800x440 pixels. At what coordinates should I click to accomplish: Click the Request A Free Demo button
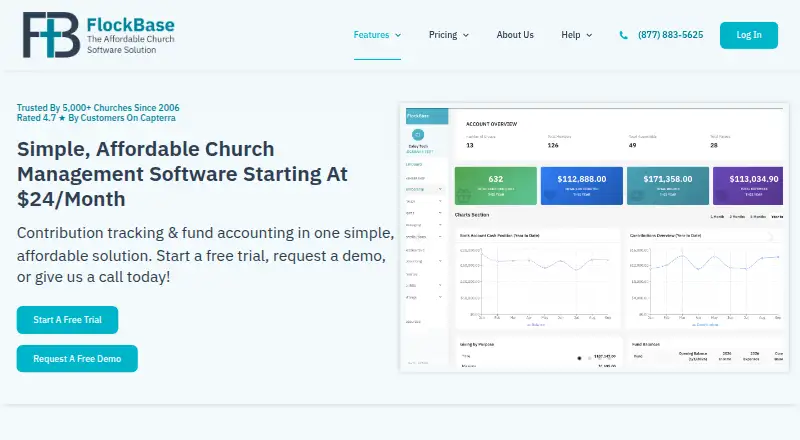pyautogui.click(x=77, y=358)
